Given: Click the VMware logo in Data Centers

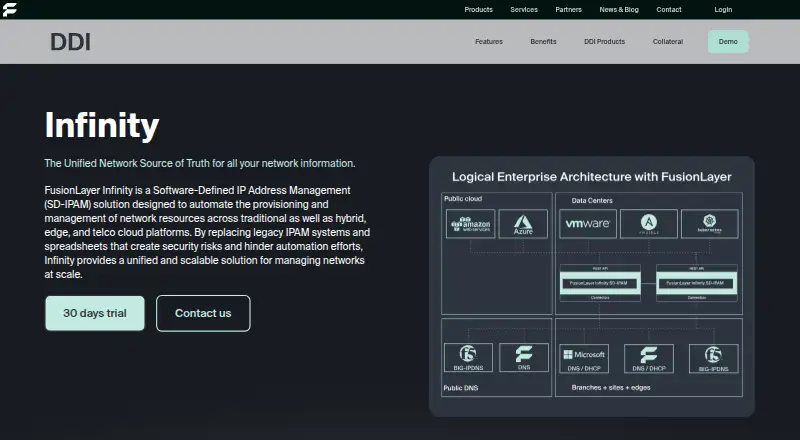Looking at the screenshot, I should click(588, 224).
